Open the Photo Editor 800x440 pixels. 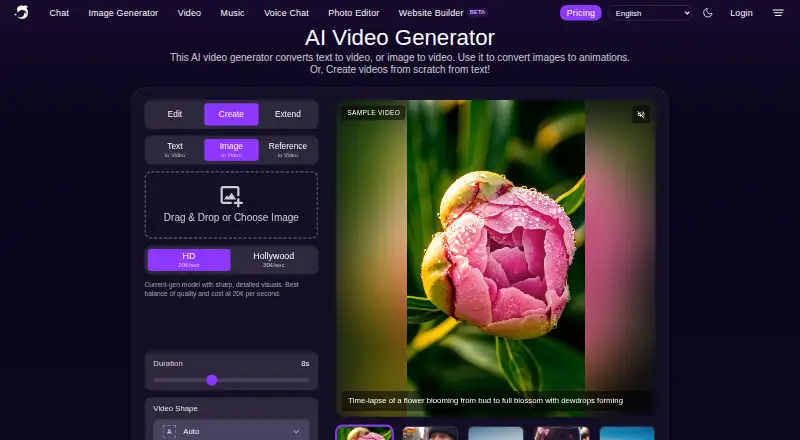[354, 13]
